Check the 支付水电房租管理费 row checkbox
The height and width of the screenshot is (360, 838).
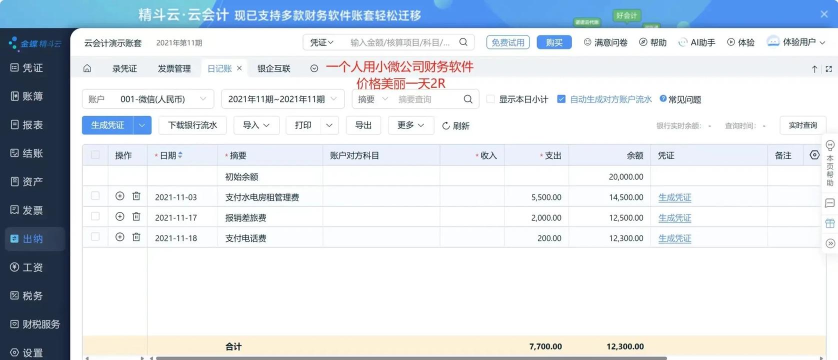(x=95, y=196)
